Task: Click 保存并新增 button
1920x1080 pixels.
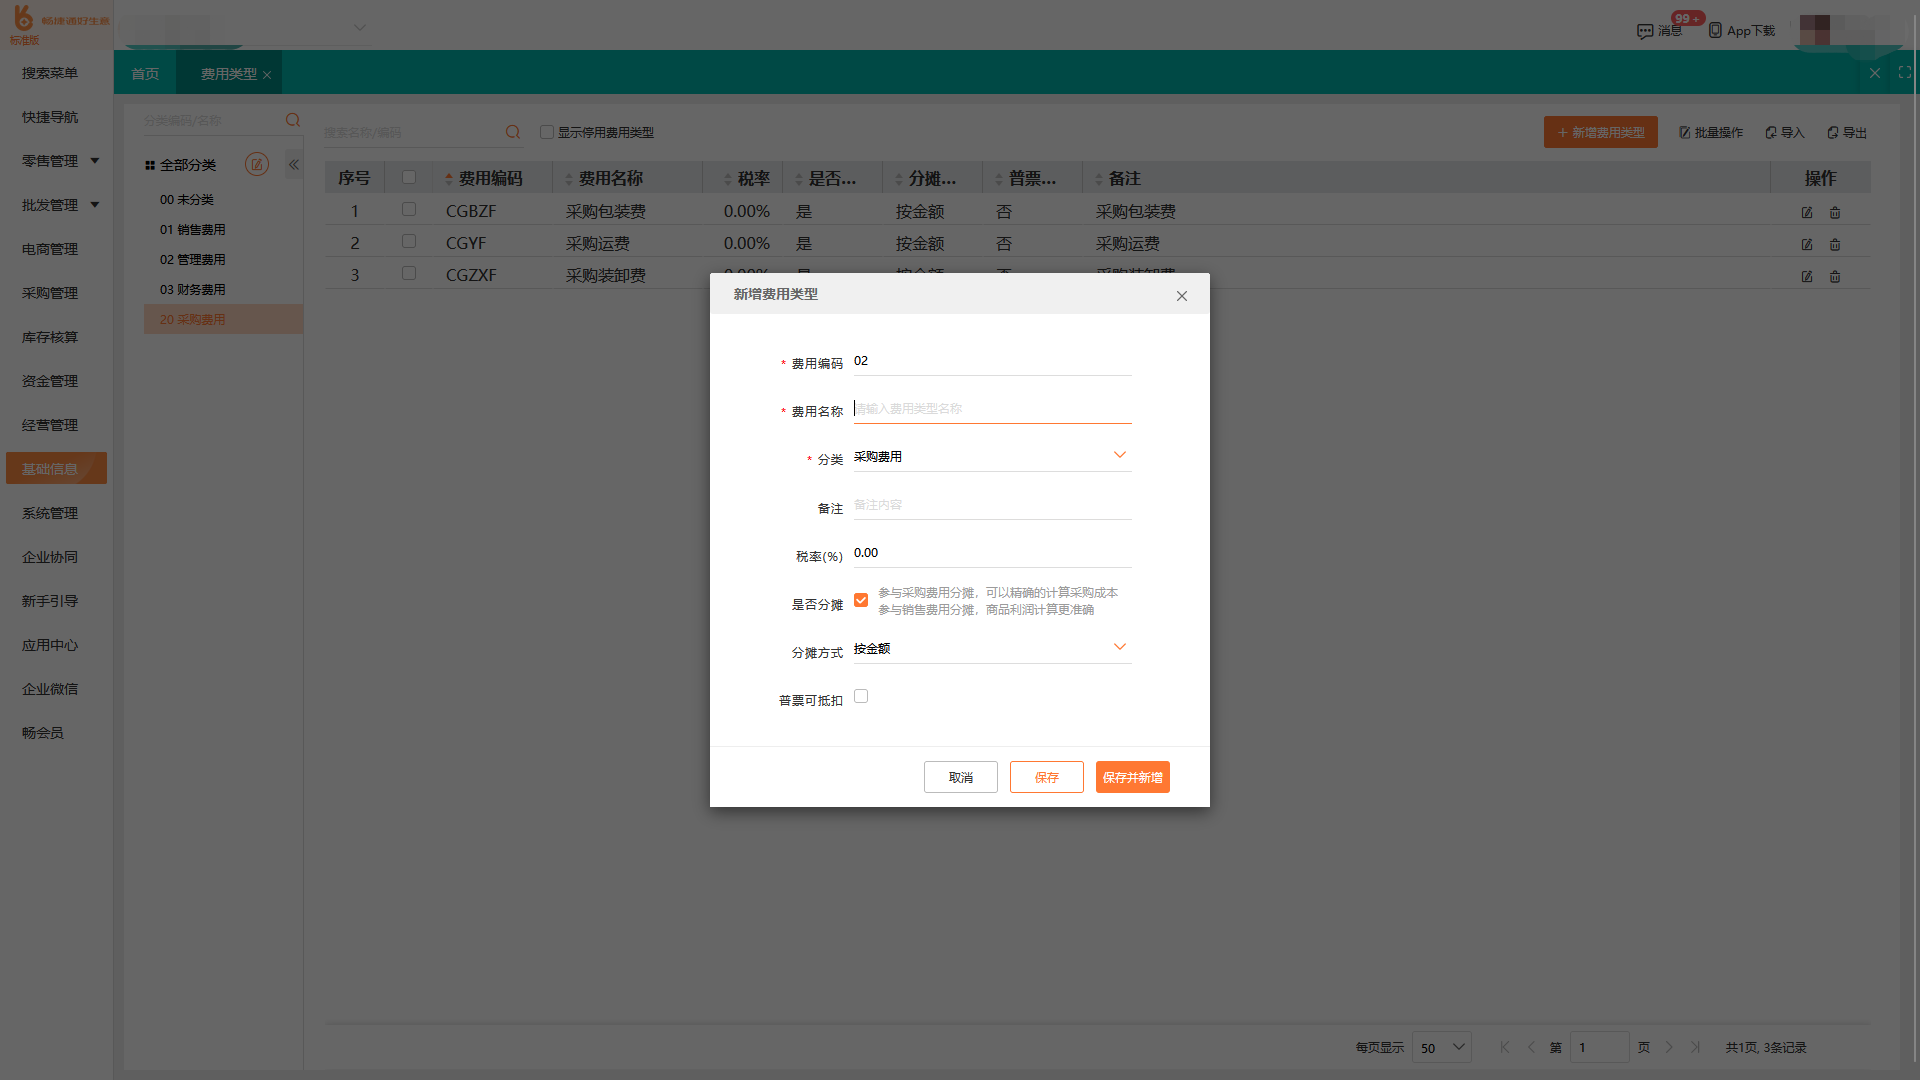Action: (1130, 777)
